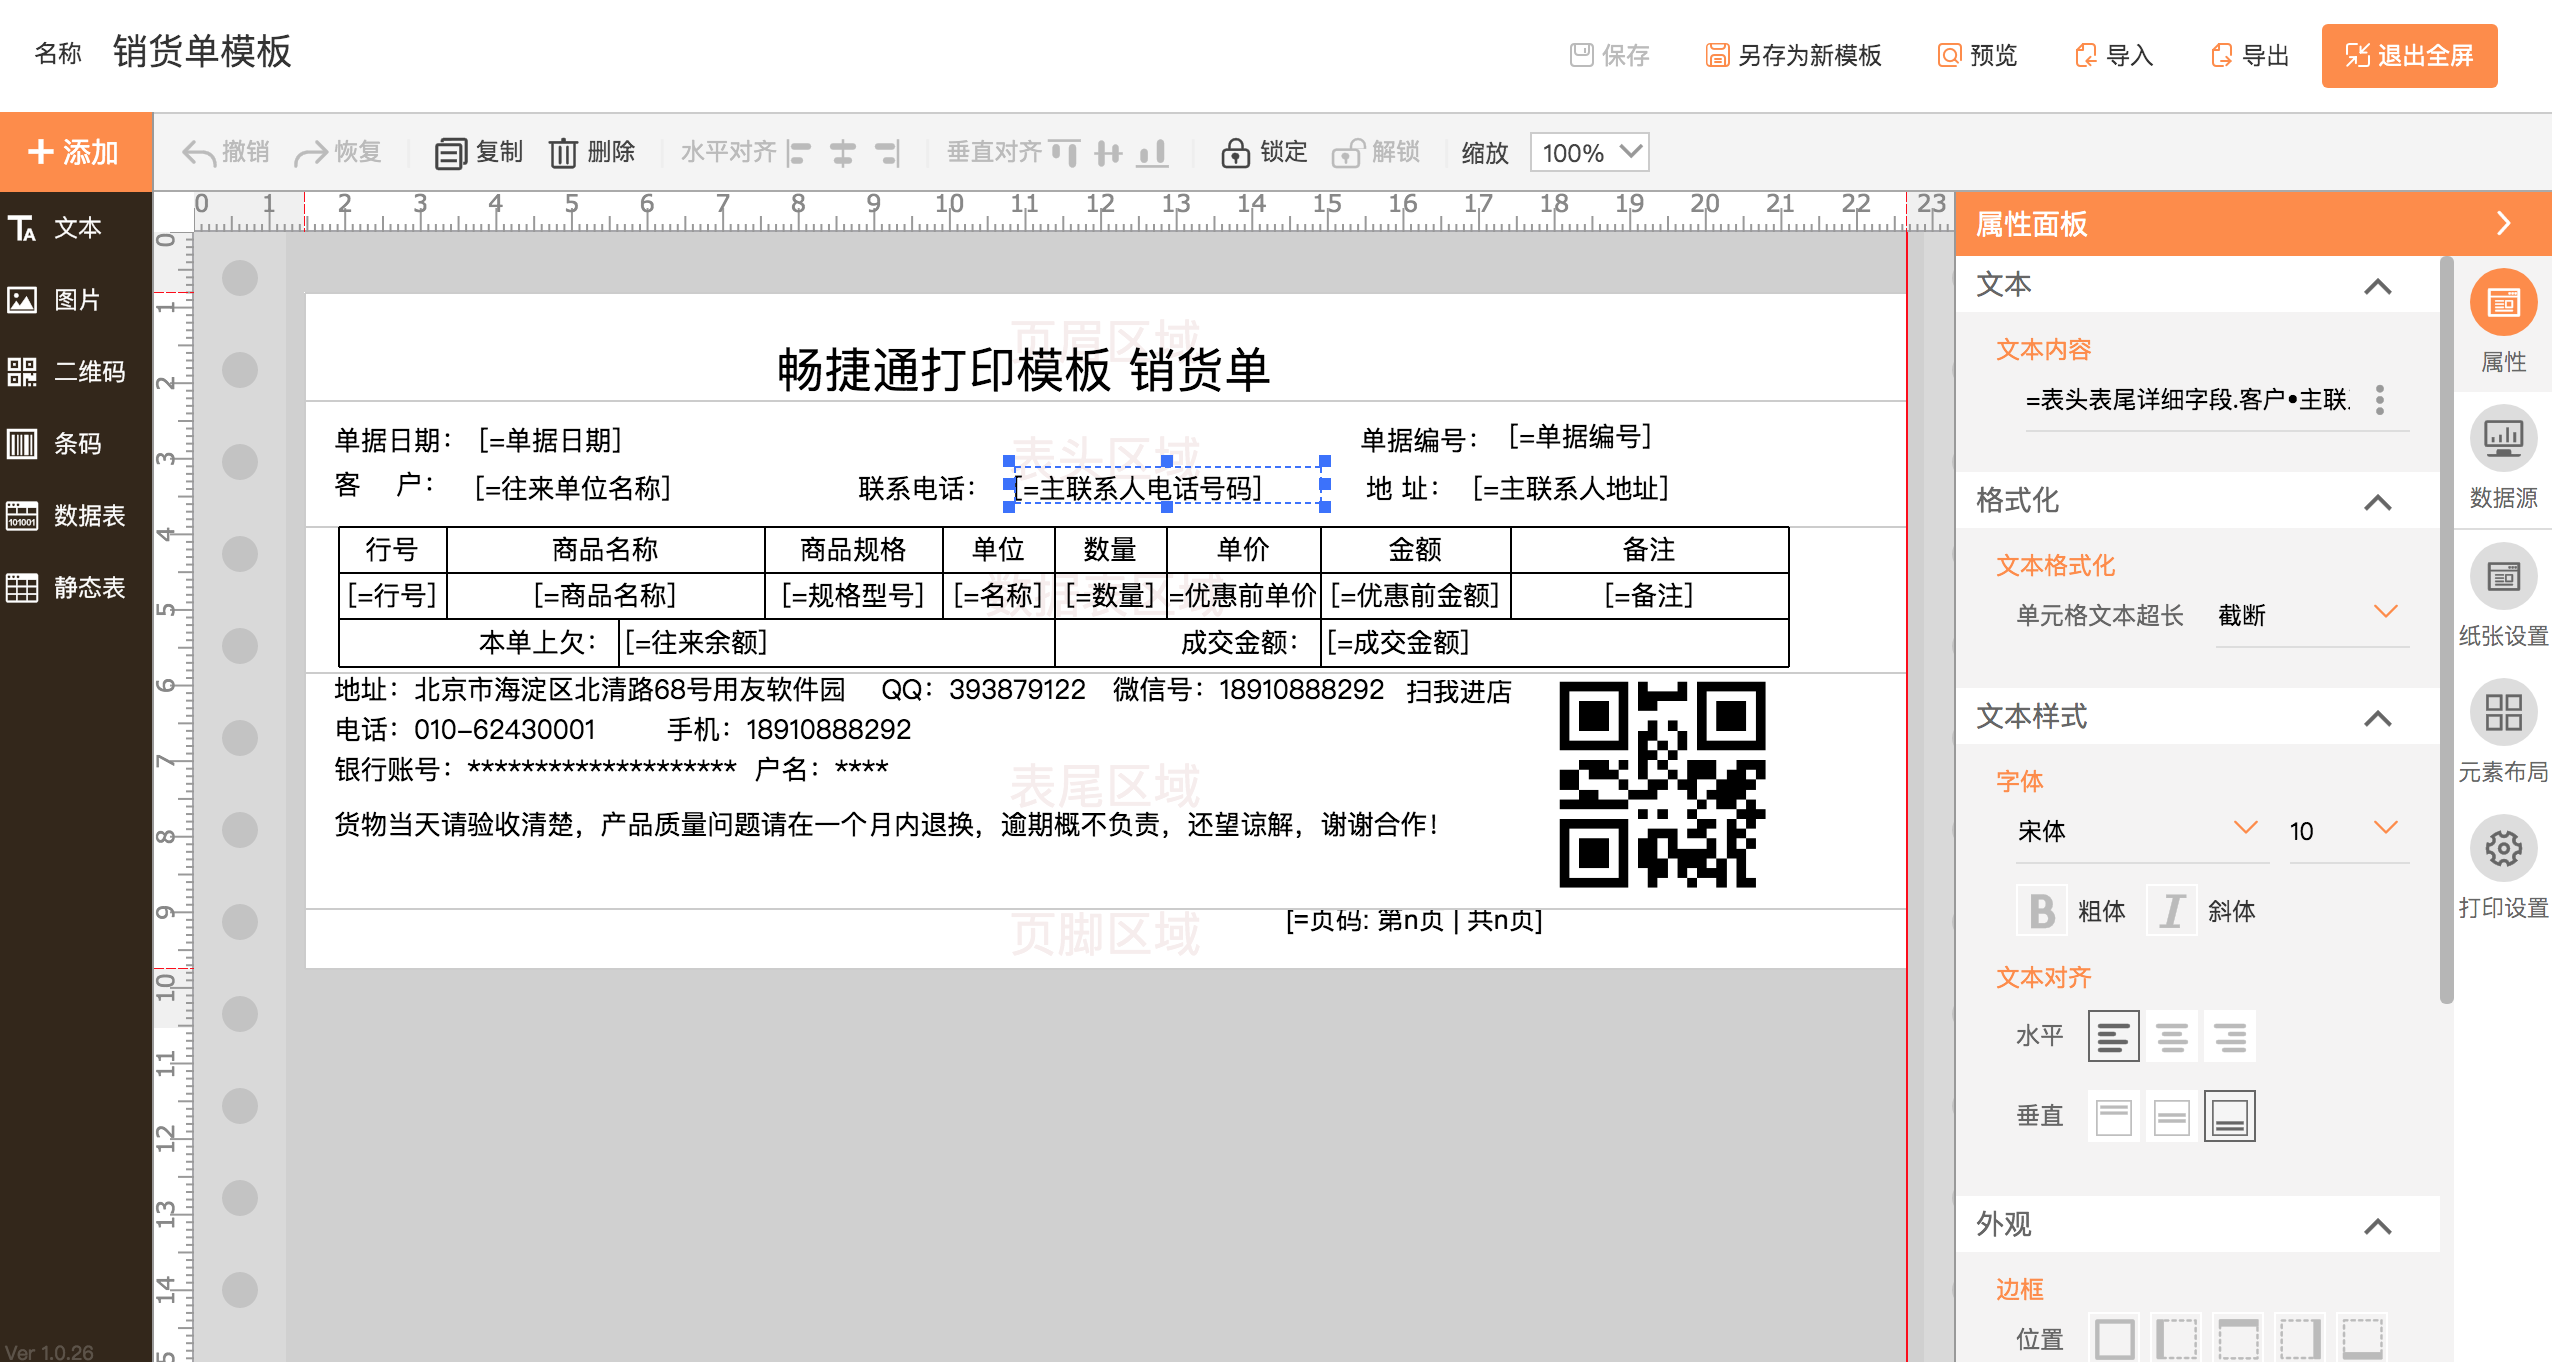Select left horizontal text alignment
This screenshot has height=1362, width=2552.
(x=2113, y=1036)
